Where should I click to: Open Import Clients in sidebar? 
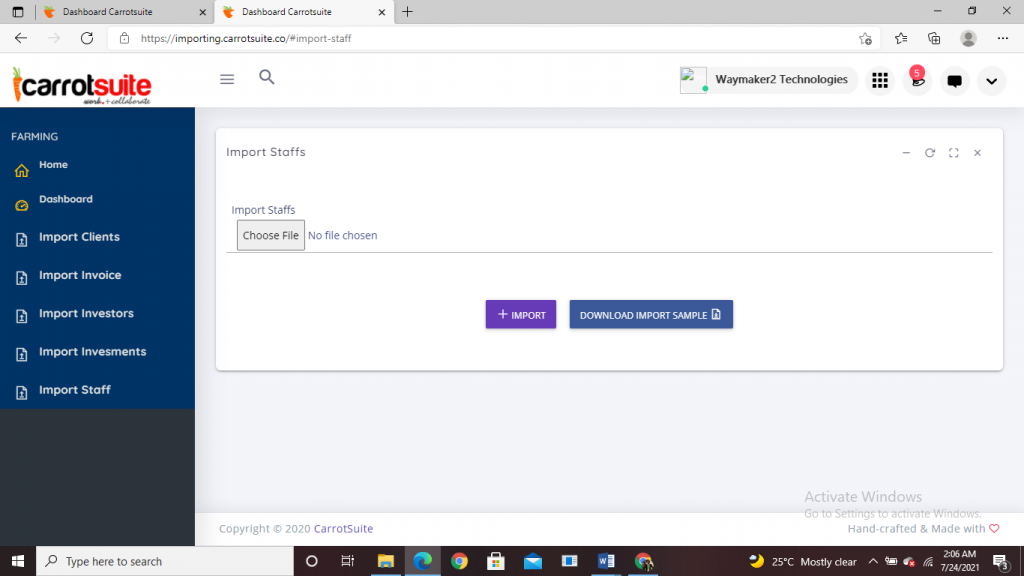(x=79, y=237)
